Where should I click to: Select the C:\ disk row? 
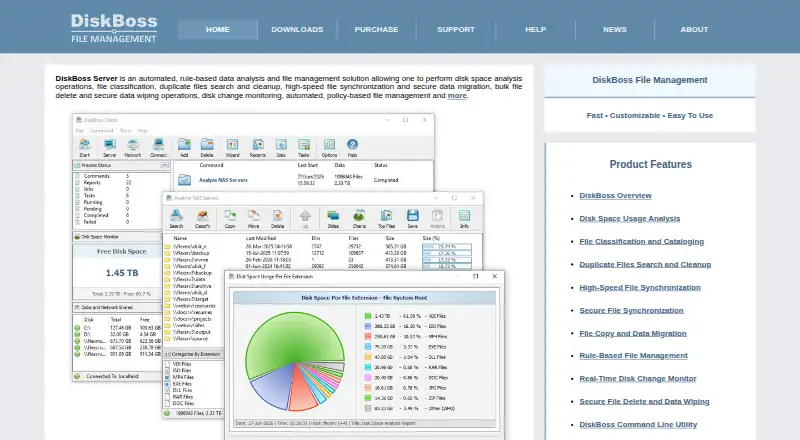(x=118, y=328)
